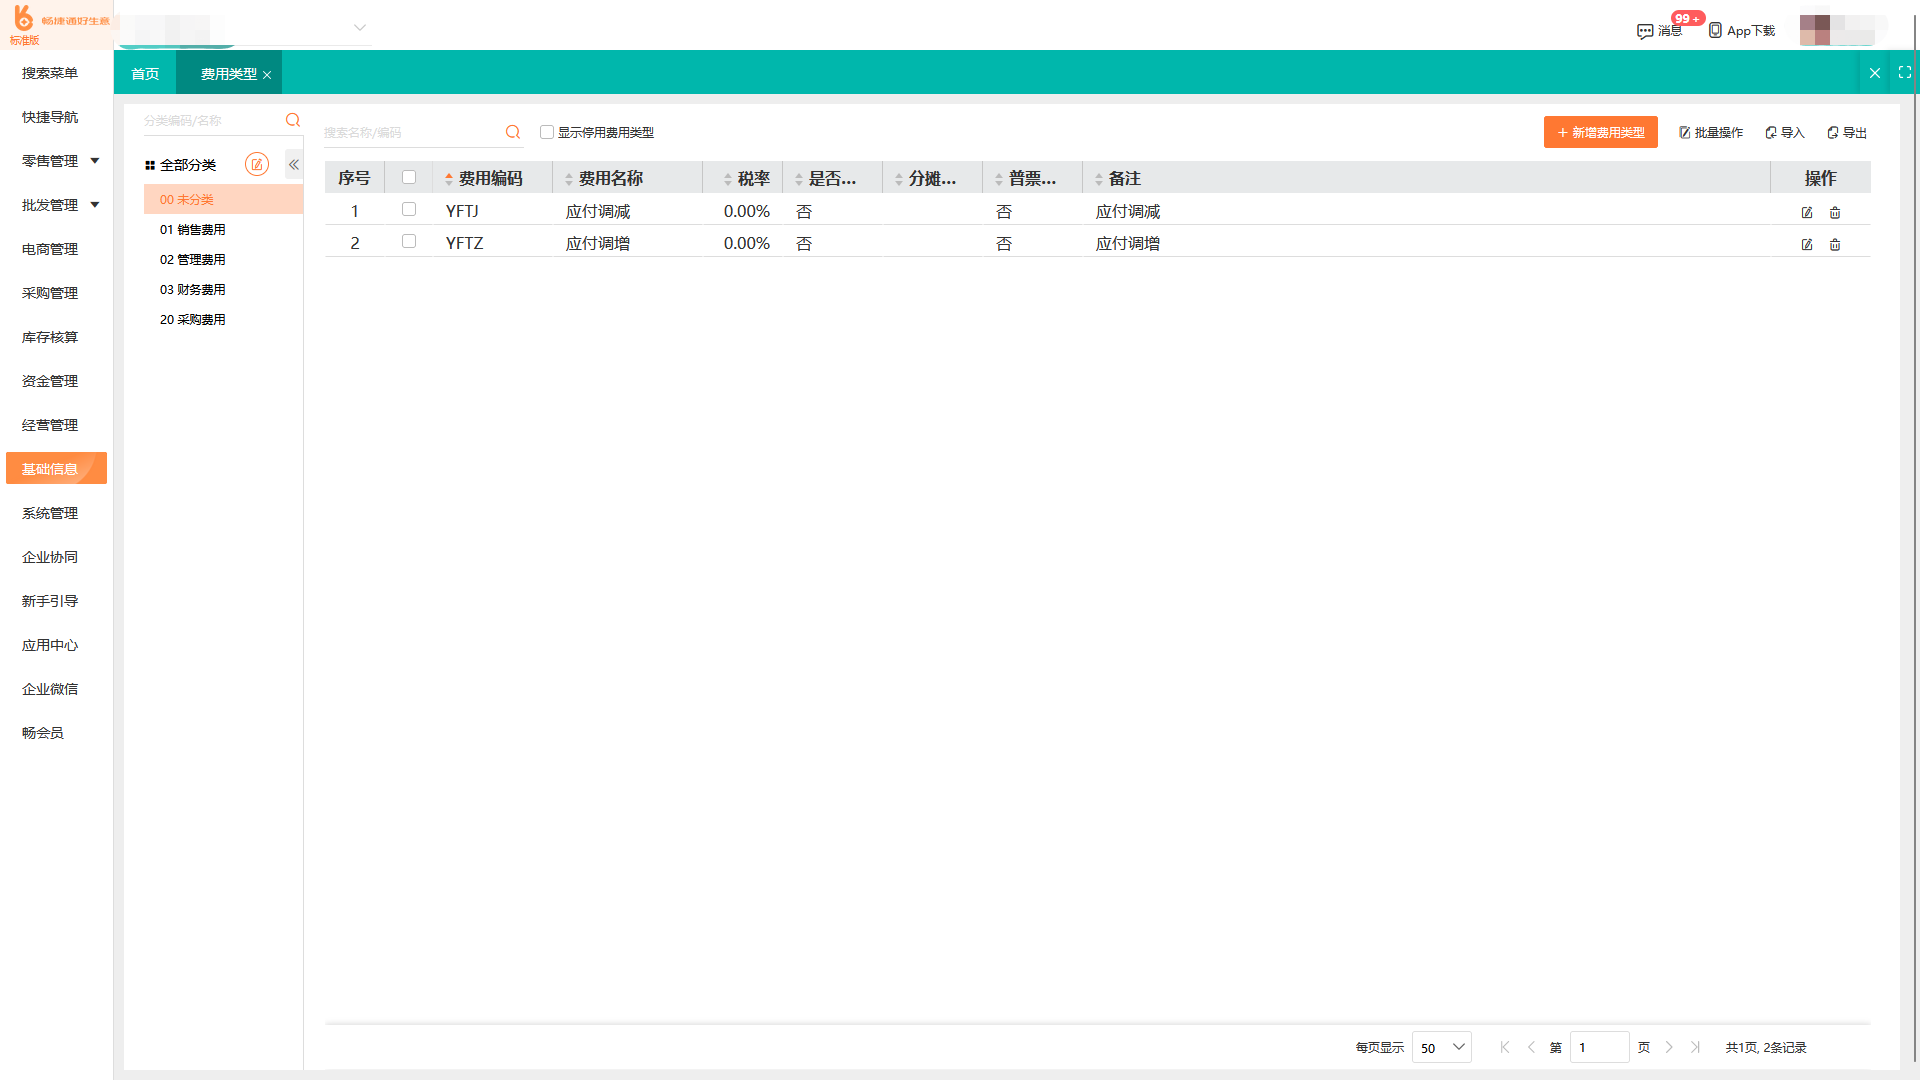Expand 全部分类 tree node
Viewport: 1920px width, 1080px height.
(149, 165)
